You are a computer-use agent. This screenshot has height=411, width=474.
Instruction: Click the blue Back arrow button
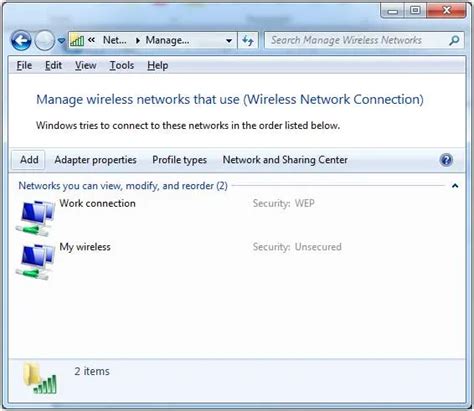coord(21,41)
